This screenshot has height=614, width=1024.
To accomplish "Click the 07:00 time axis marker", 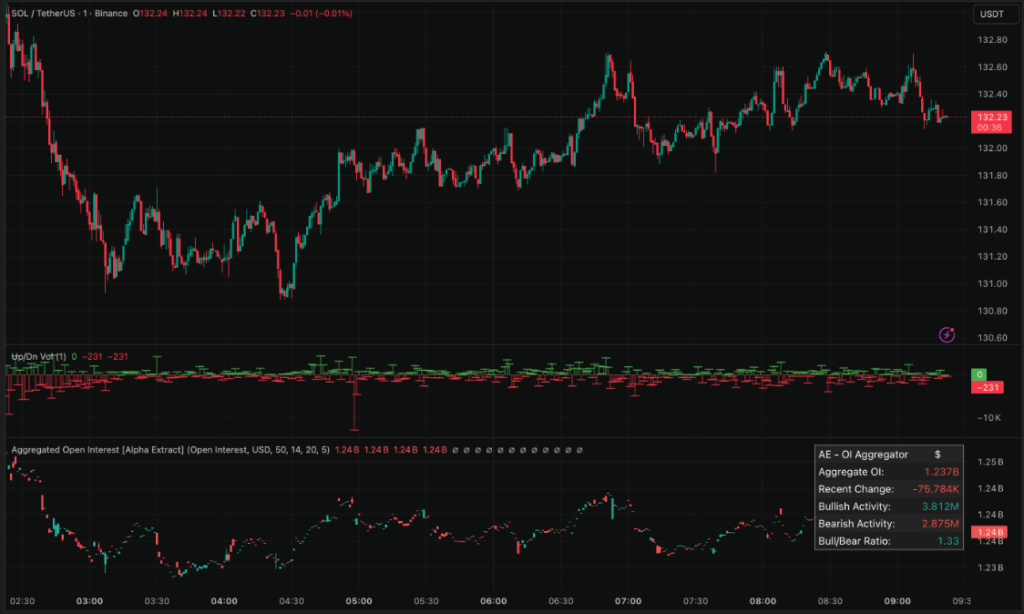I will point(628,601).
